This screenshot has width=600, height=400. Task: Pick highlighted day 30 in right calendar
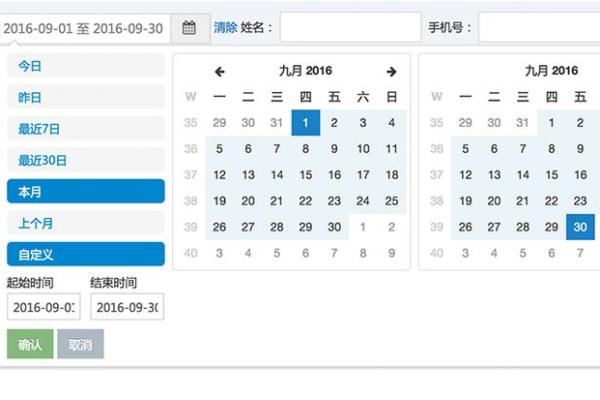(580, 226)
